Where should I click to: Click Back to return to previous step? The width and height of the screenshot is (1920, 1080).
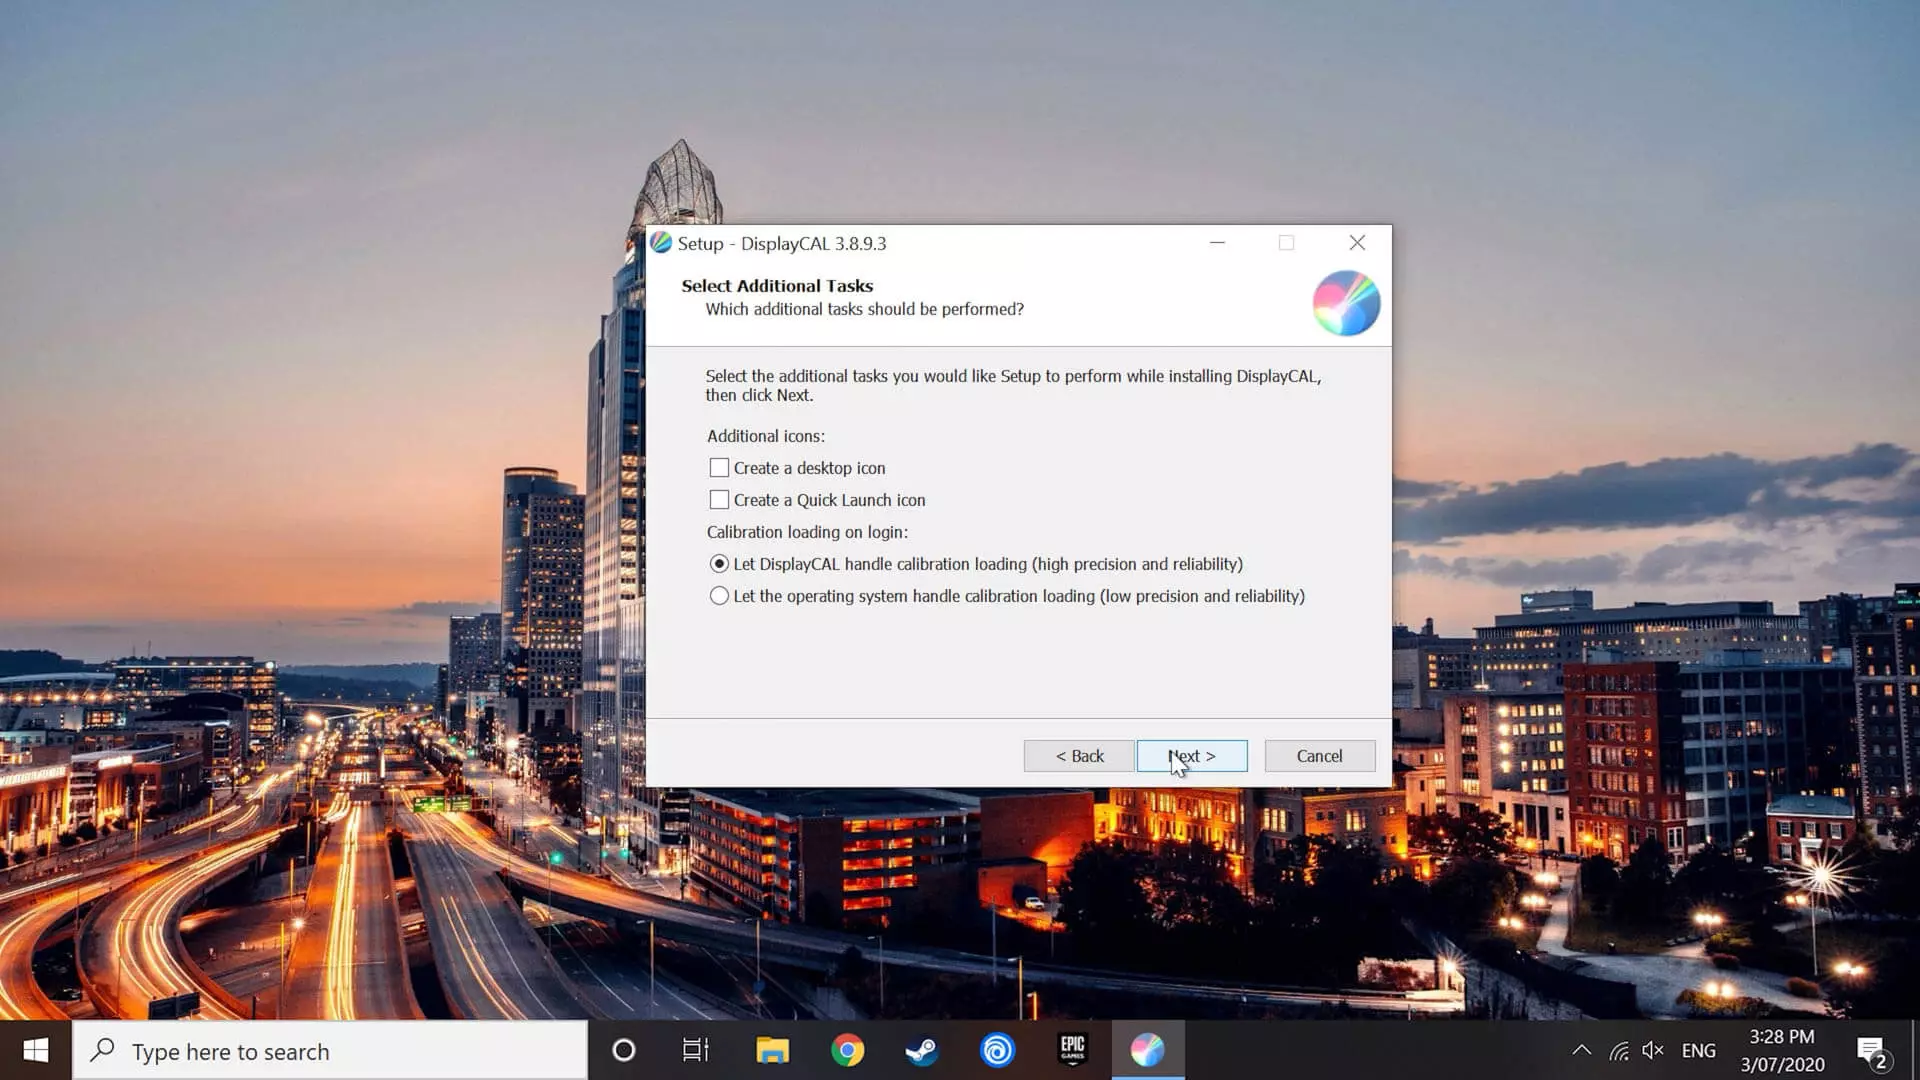pyautogui.click(x=1079, y=754)
